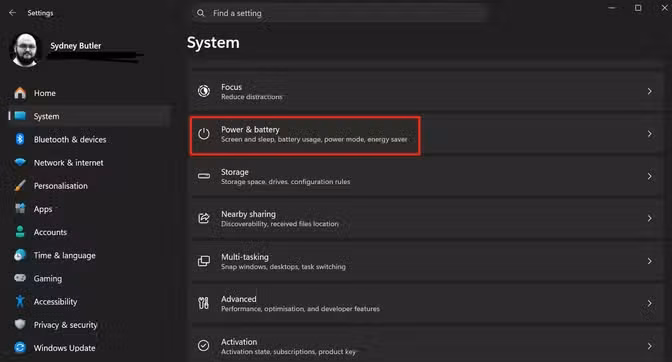
Task: Open Advanced chevron arrow
Action: tap(650, 303)
